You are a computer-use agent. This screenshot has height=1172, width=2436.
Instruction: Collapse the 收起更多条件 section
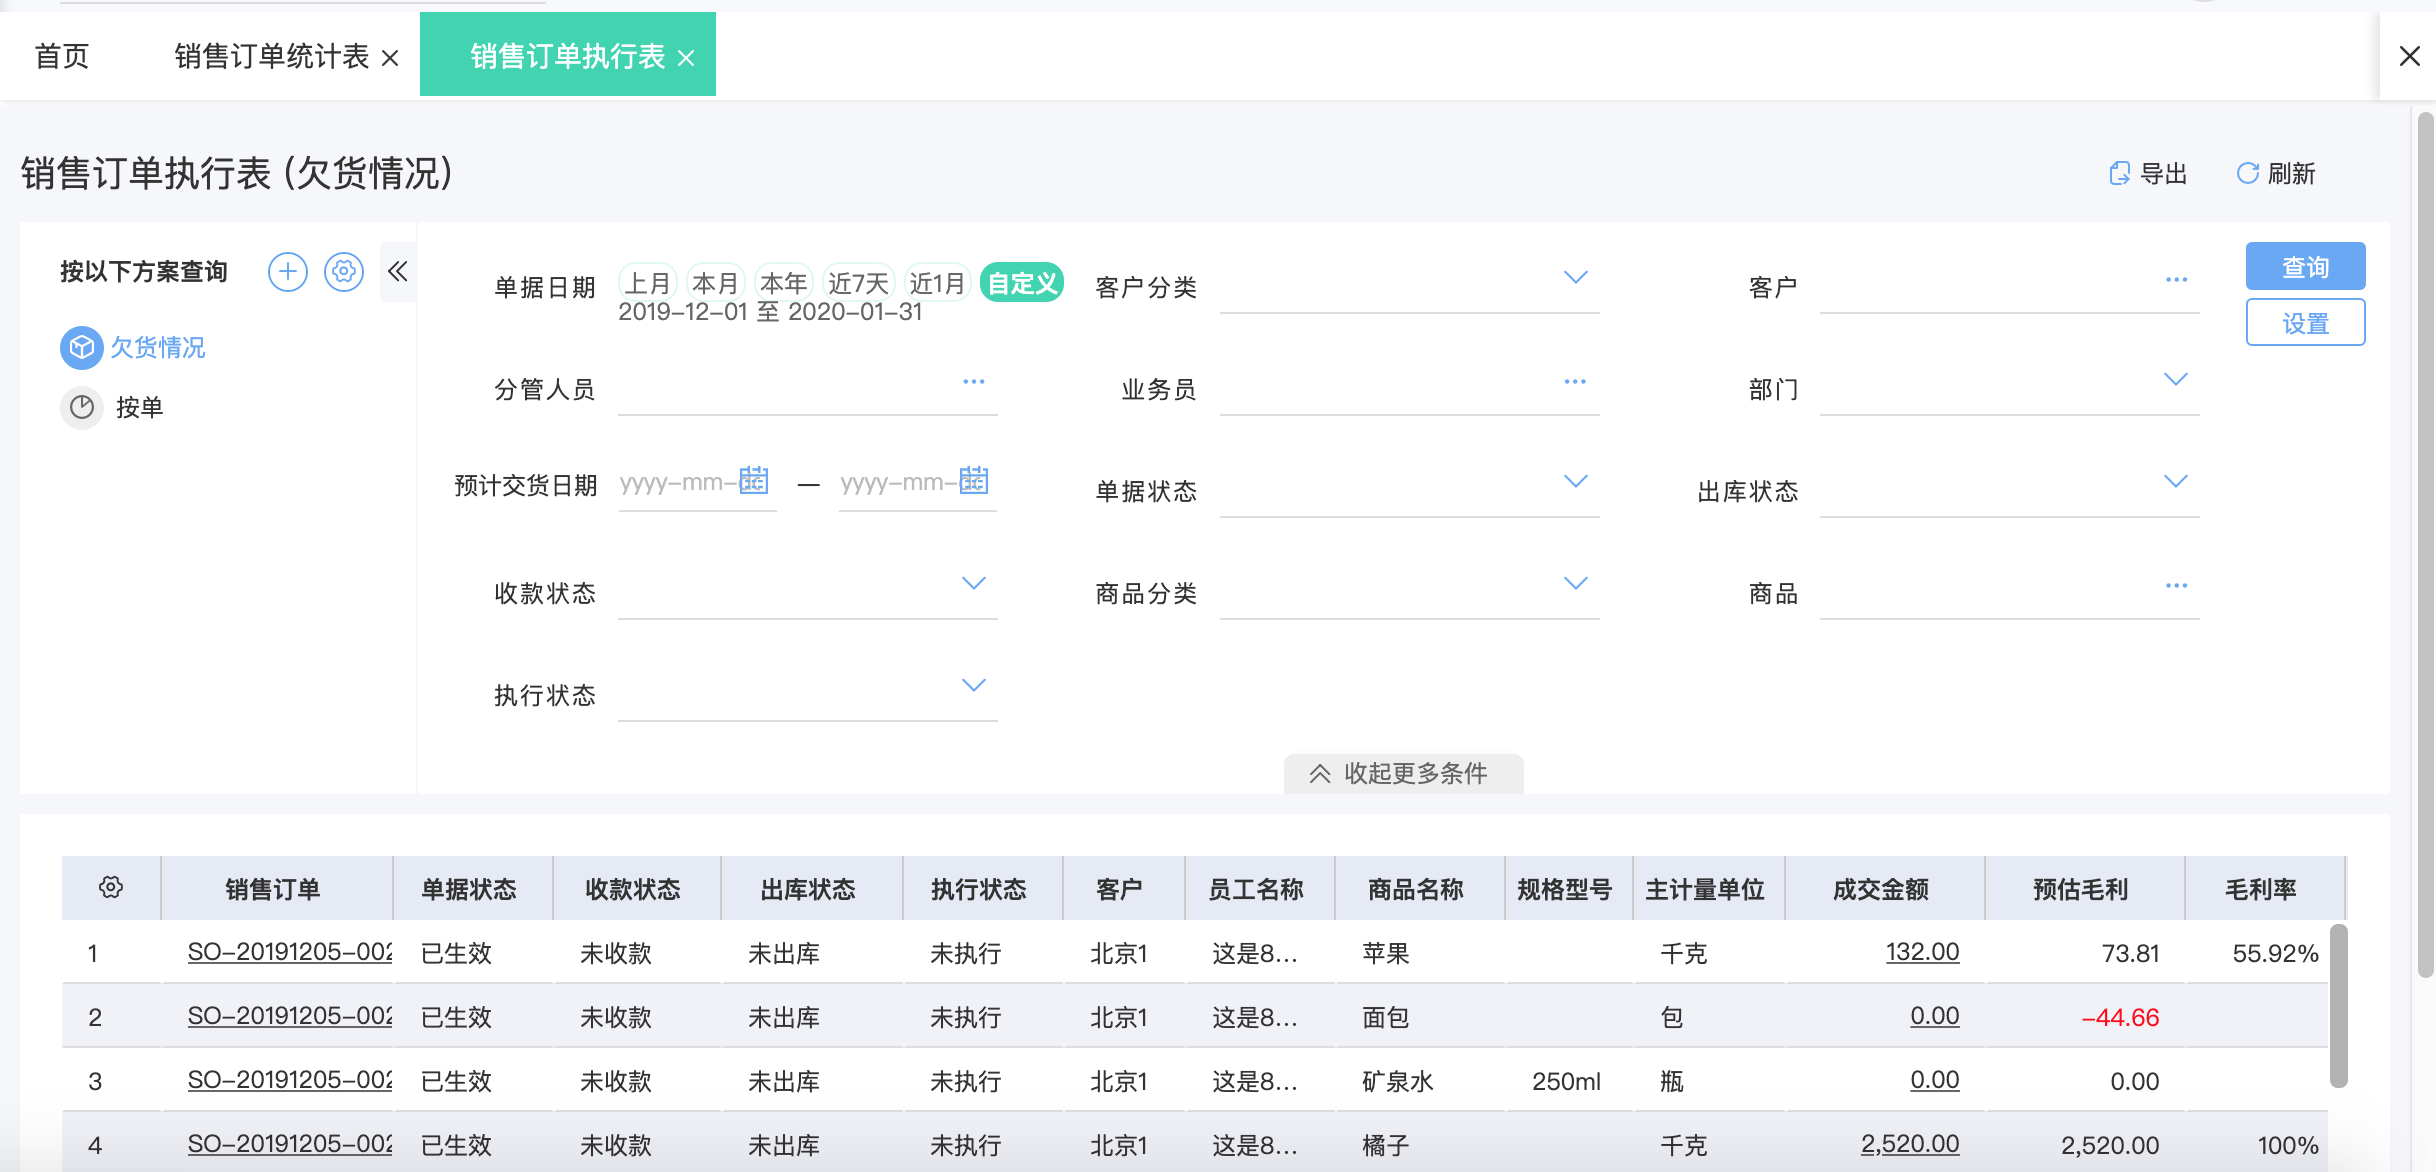[x=1400, y=774]
